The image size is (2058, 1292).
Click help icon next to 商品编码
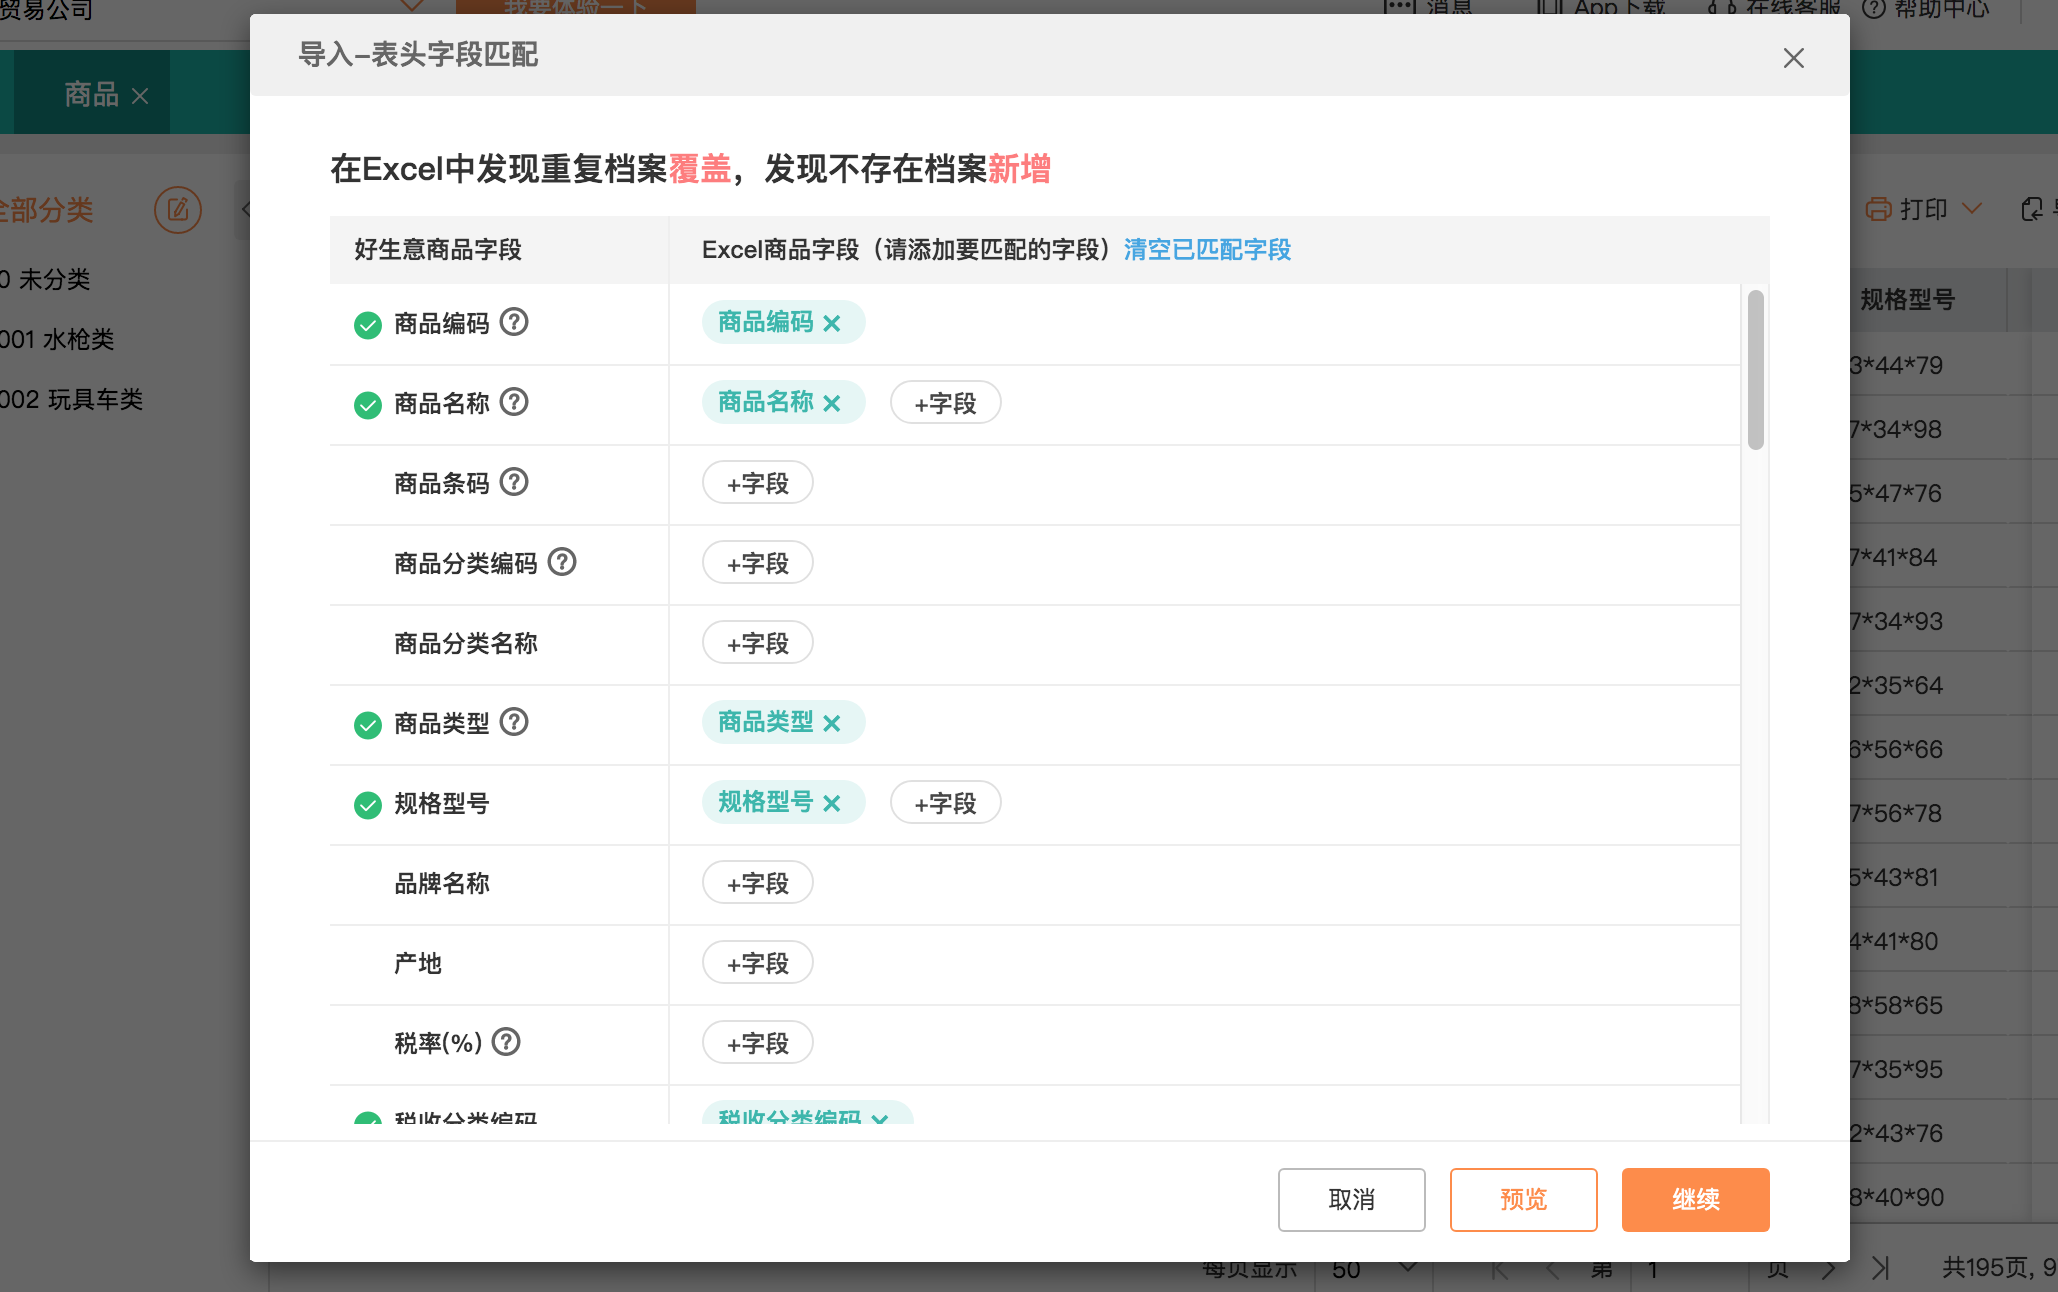pyautogui.click(x=515, y=322)
